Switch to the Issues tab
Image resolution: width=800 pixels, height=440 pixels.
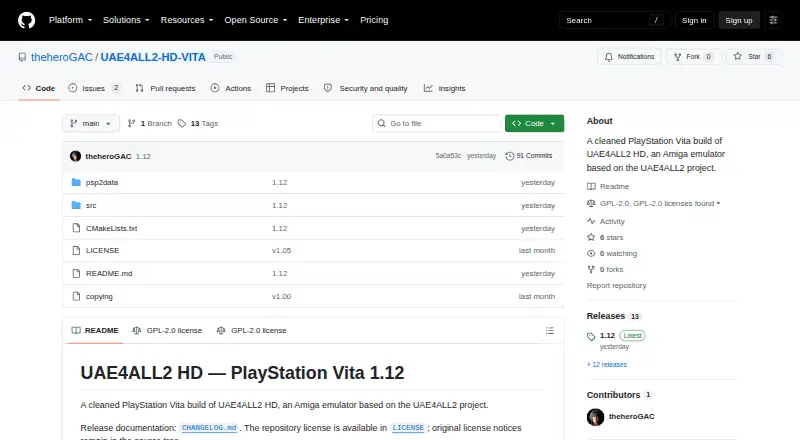tap(94, 88)
